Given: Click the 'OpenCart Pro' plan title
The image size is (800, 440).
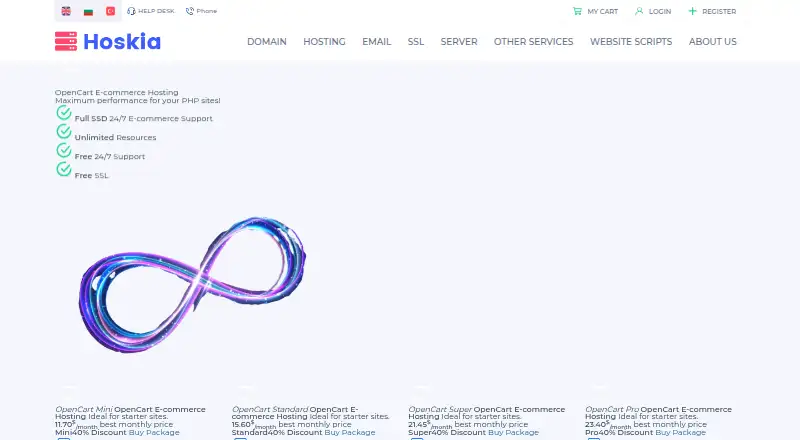Looking at the screenshot, I should pyautogui.click(x=612, y=409).
